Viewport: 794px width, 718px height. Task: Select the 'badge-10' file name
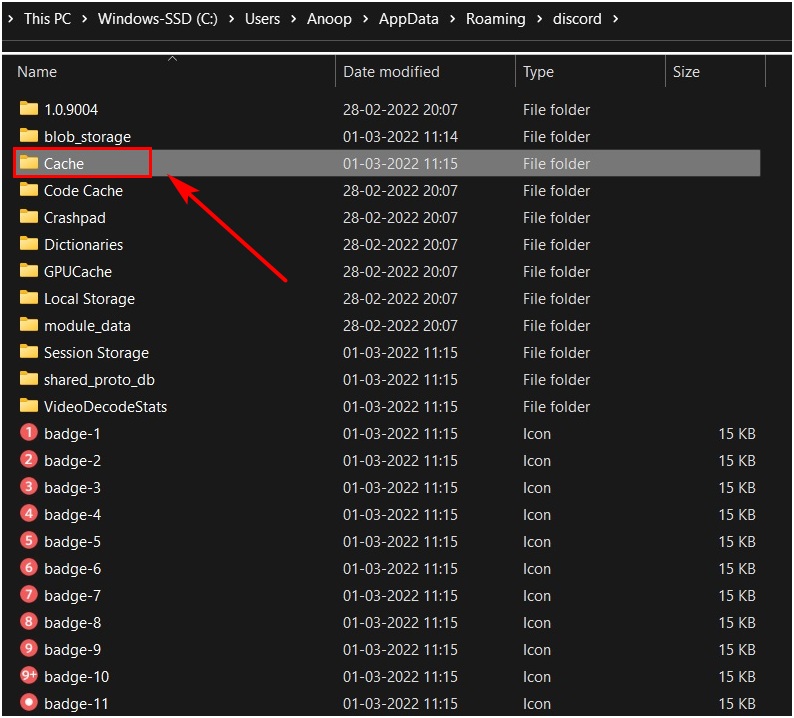pyautogui.click(x=76, y=676)
